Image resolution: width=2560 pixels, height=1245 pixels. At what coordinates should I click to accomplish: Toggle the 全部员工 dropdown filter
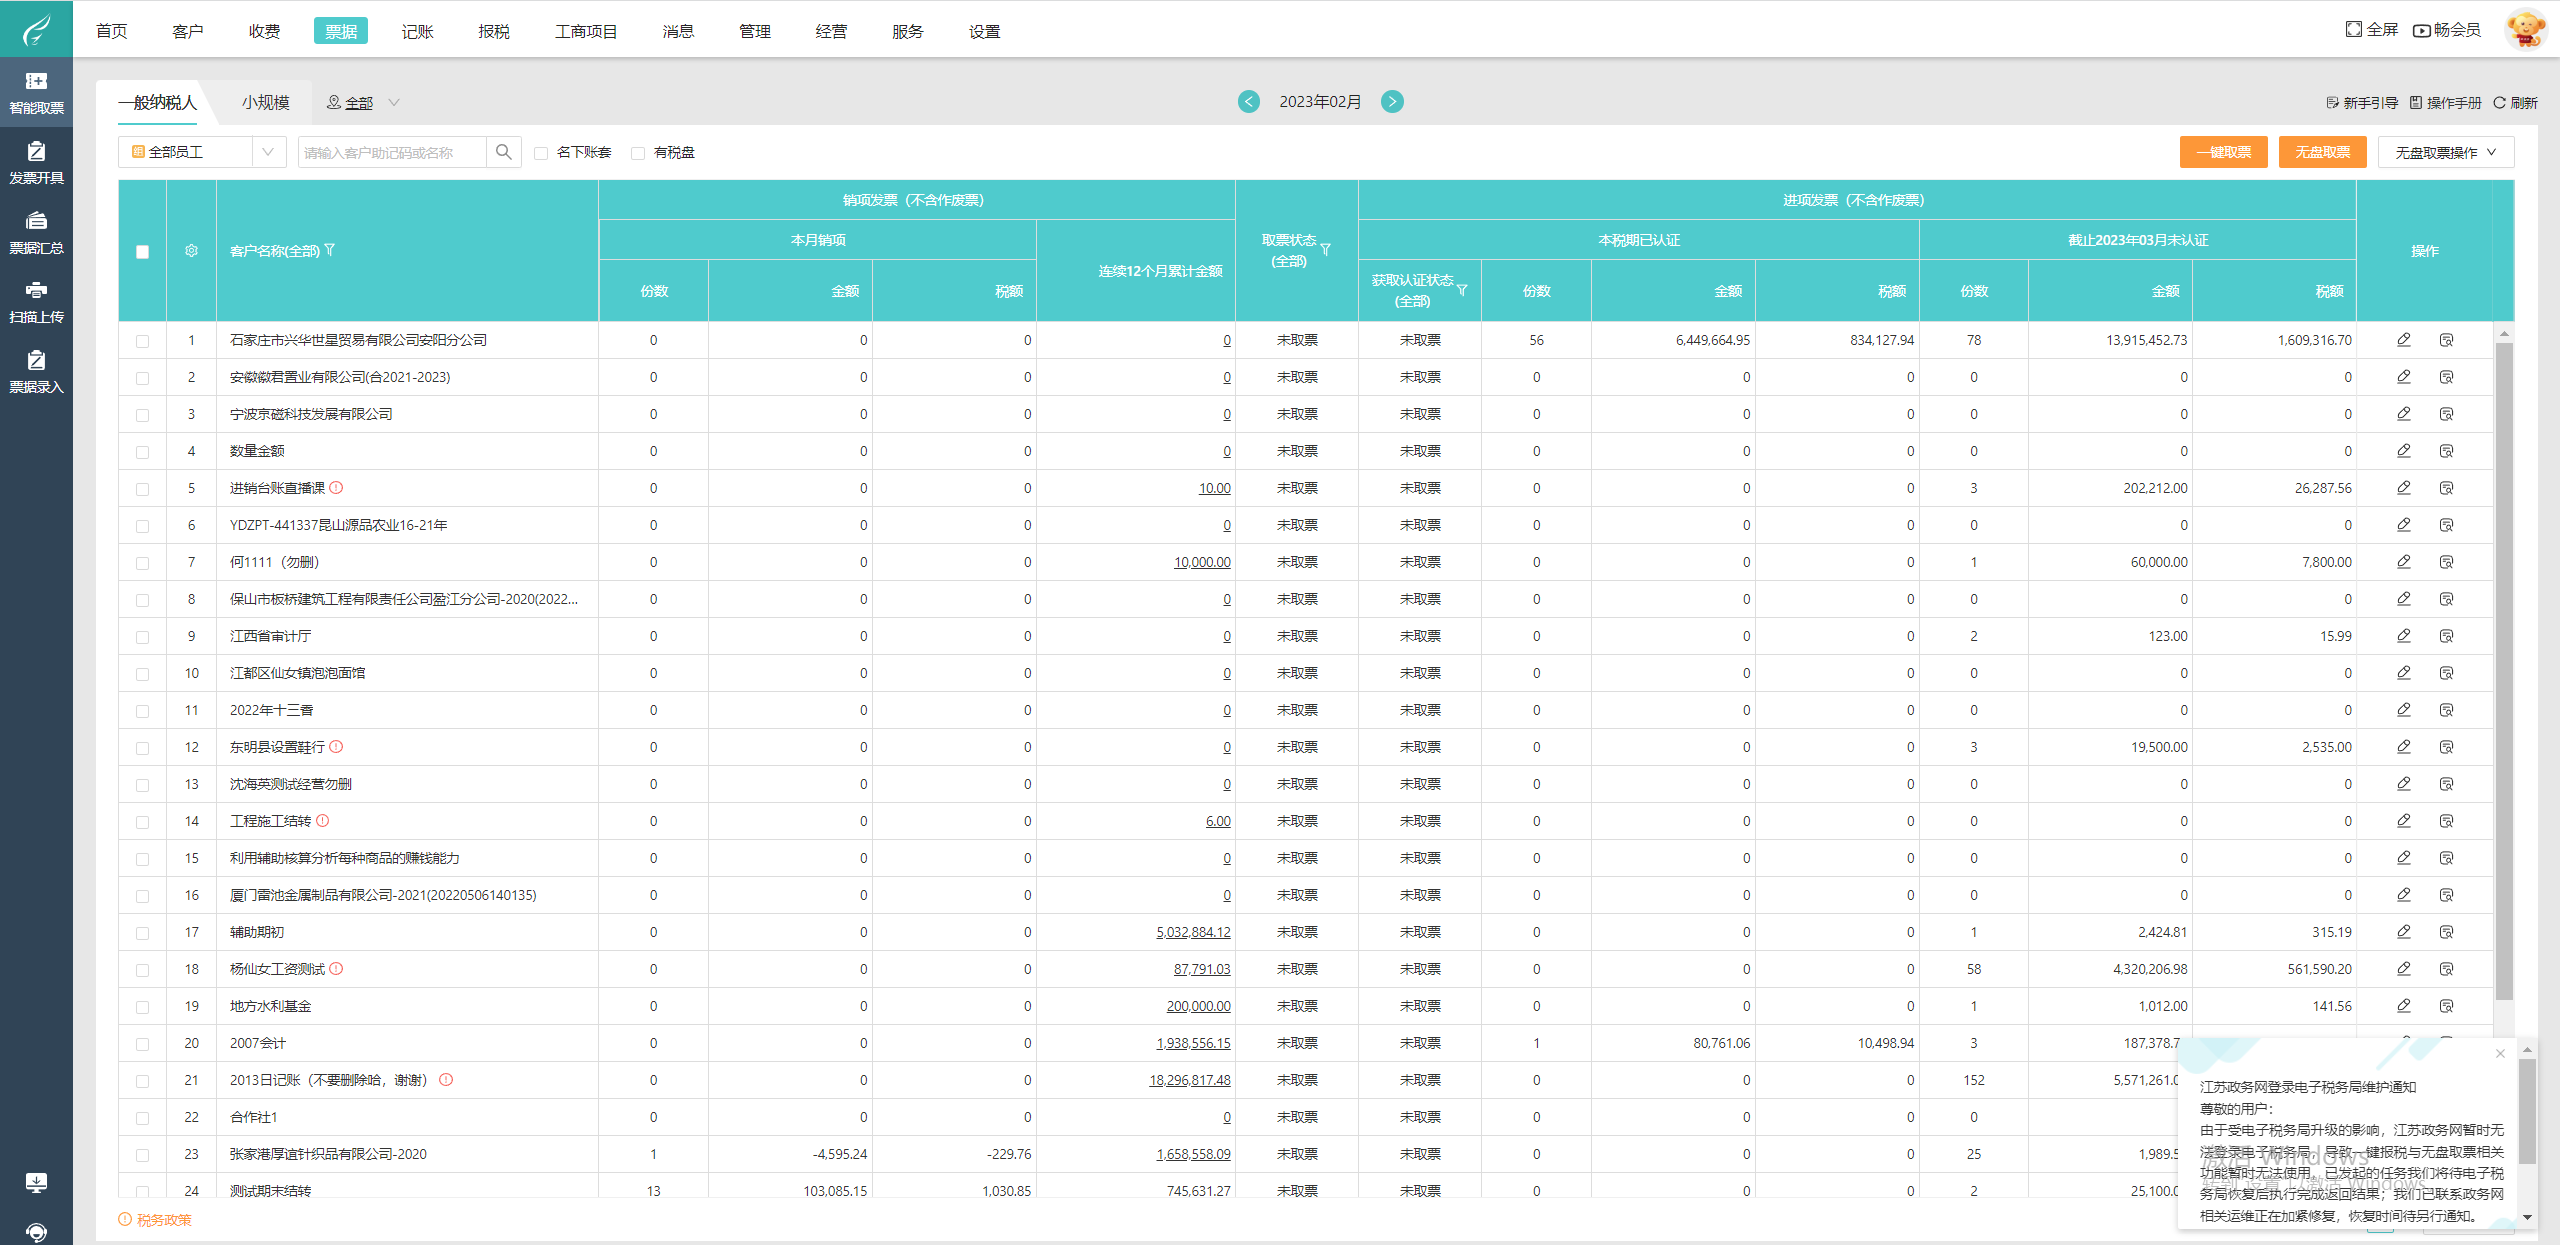pyautogui.click(x=263, y=150)
